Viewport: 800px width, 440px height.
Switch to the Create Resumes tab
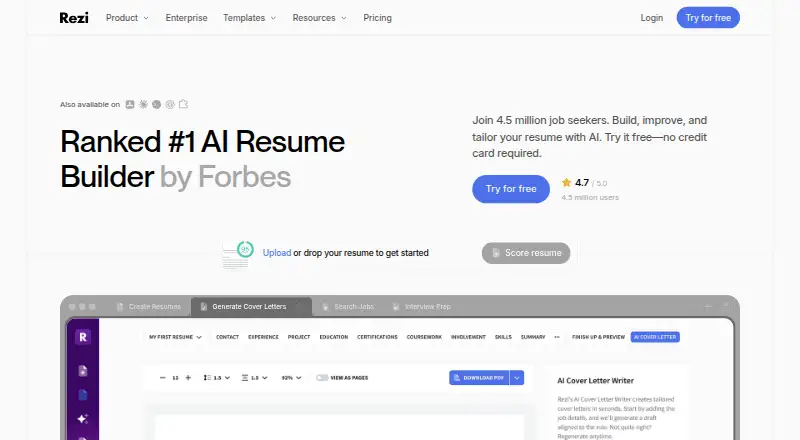pyautogui.click(x=149, y=307)
